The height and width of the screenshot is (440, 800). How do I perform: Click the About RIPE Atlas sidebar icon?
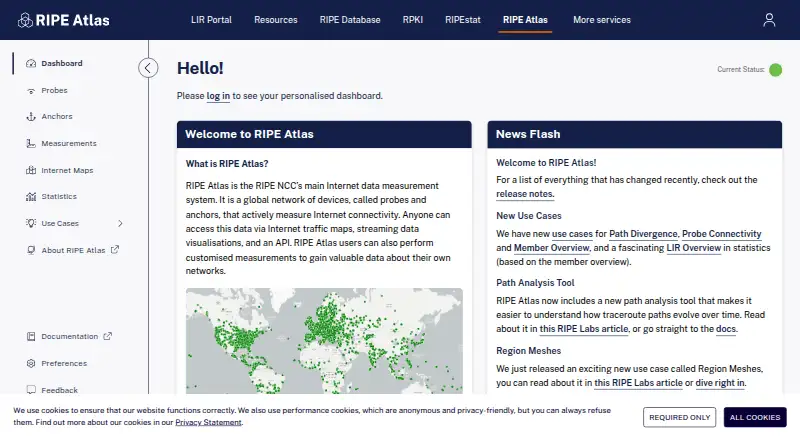click(31, 250)
